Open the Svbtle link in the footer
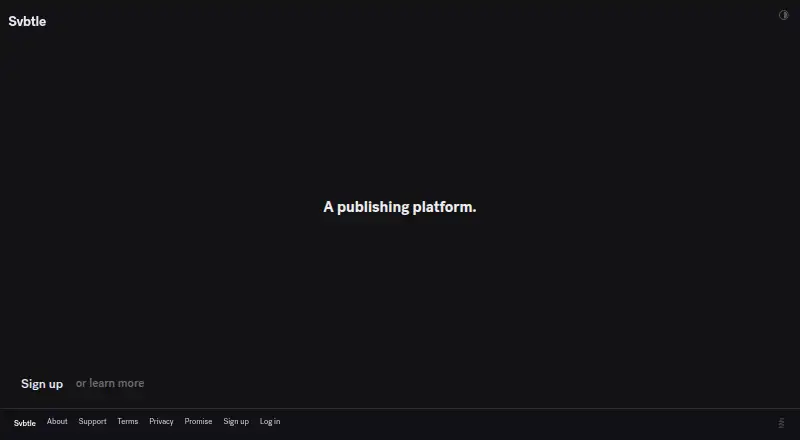 [24, 423]
